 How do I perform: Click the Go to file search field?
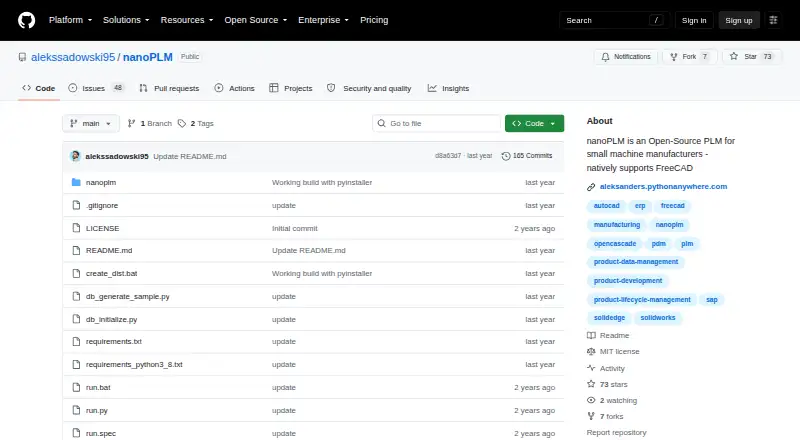[x=437, y=124]
